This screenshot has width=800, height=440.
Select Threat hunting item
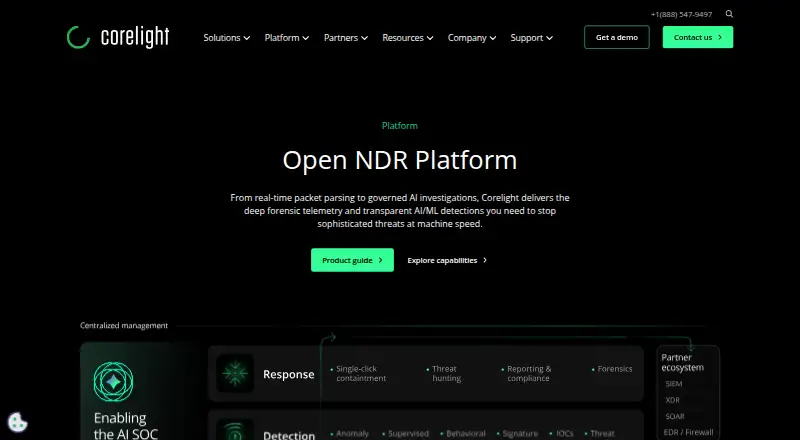(446, 374)
